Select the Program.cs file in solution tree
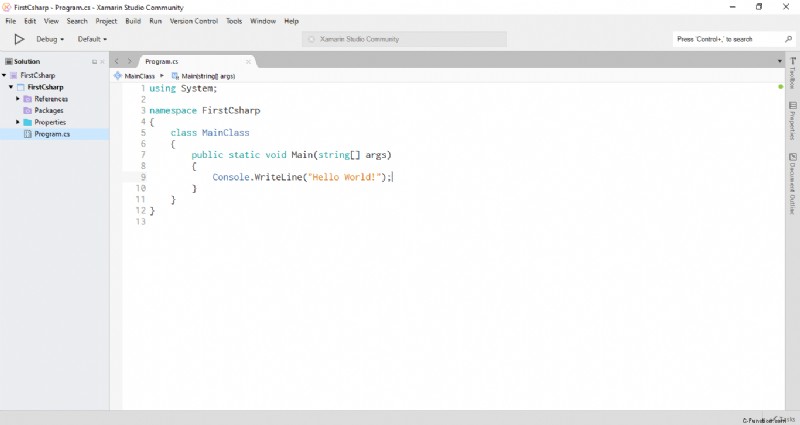This screenshot has width=800, height=425. pyautogui.click(x=52, y=134)
